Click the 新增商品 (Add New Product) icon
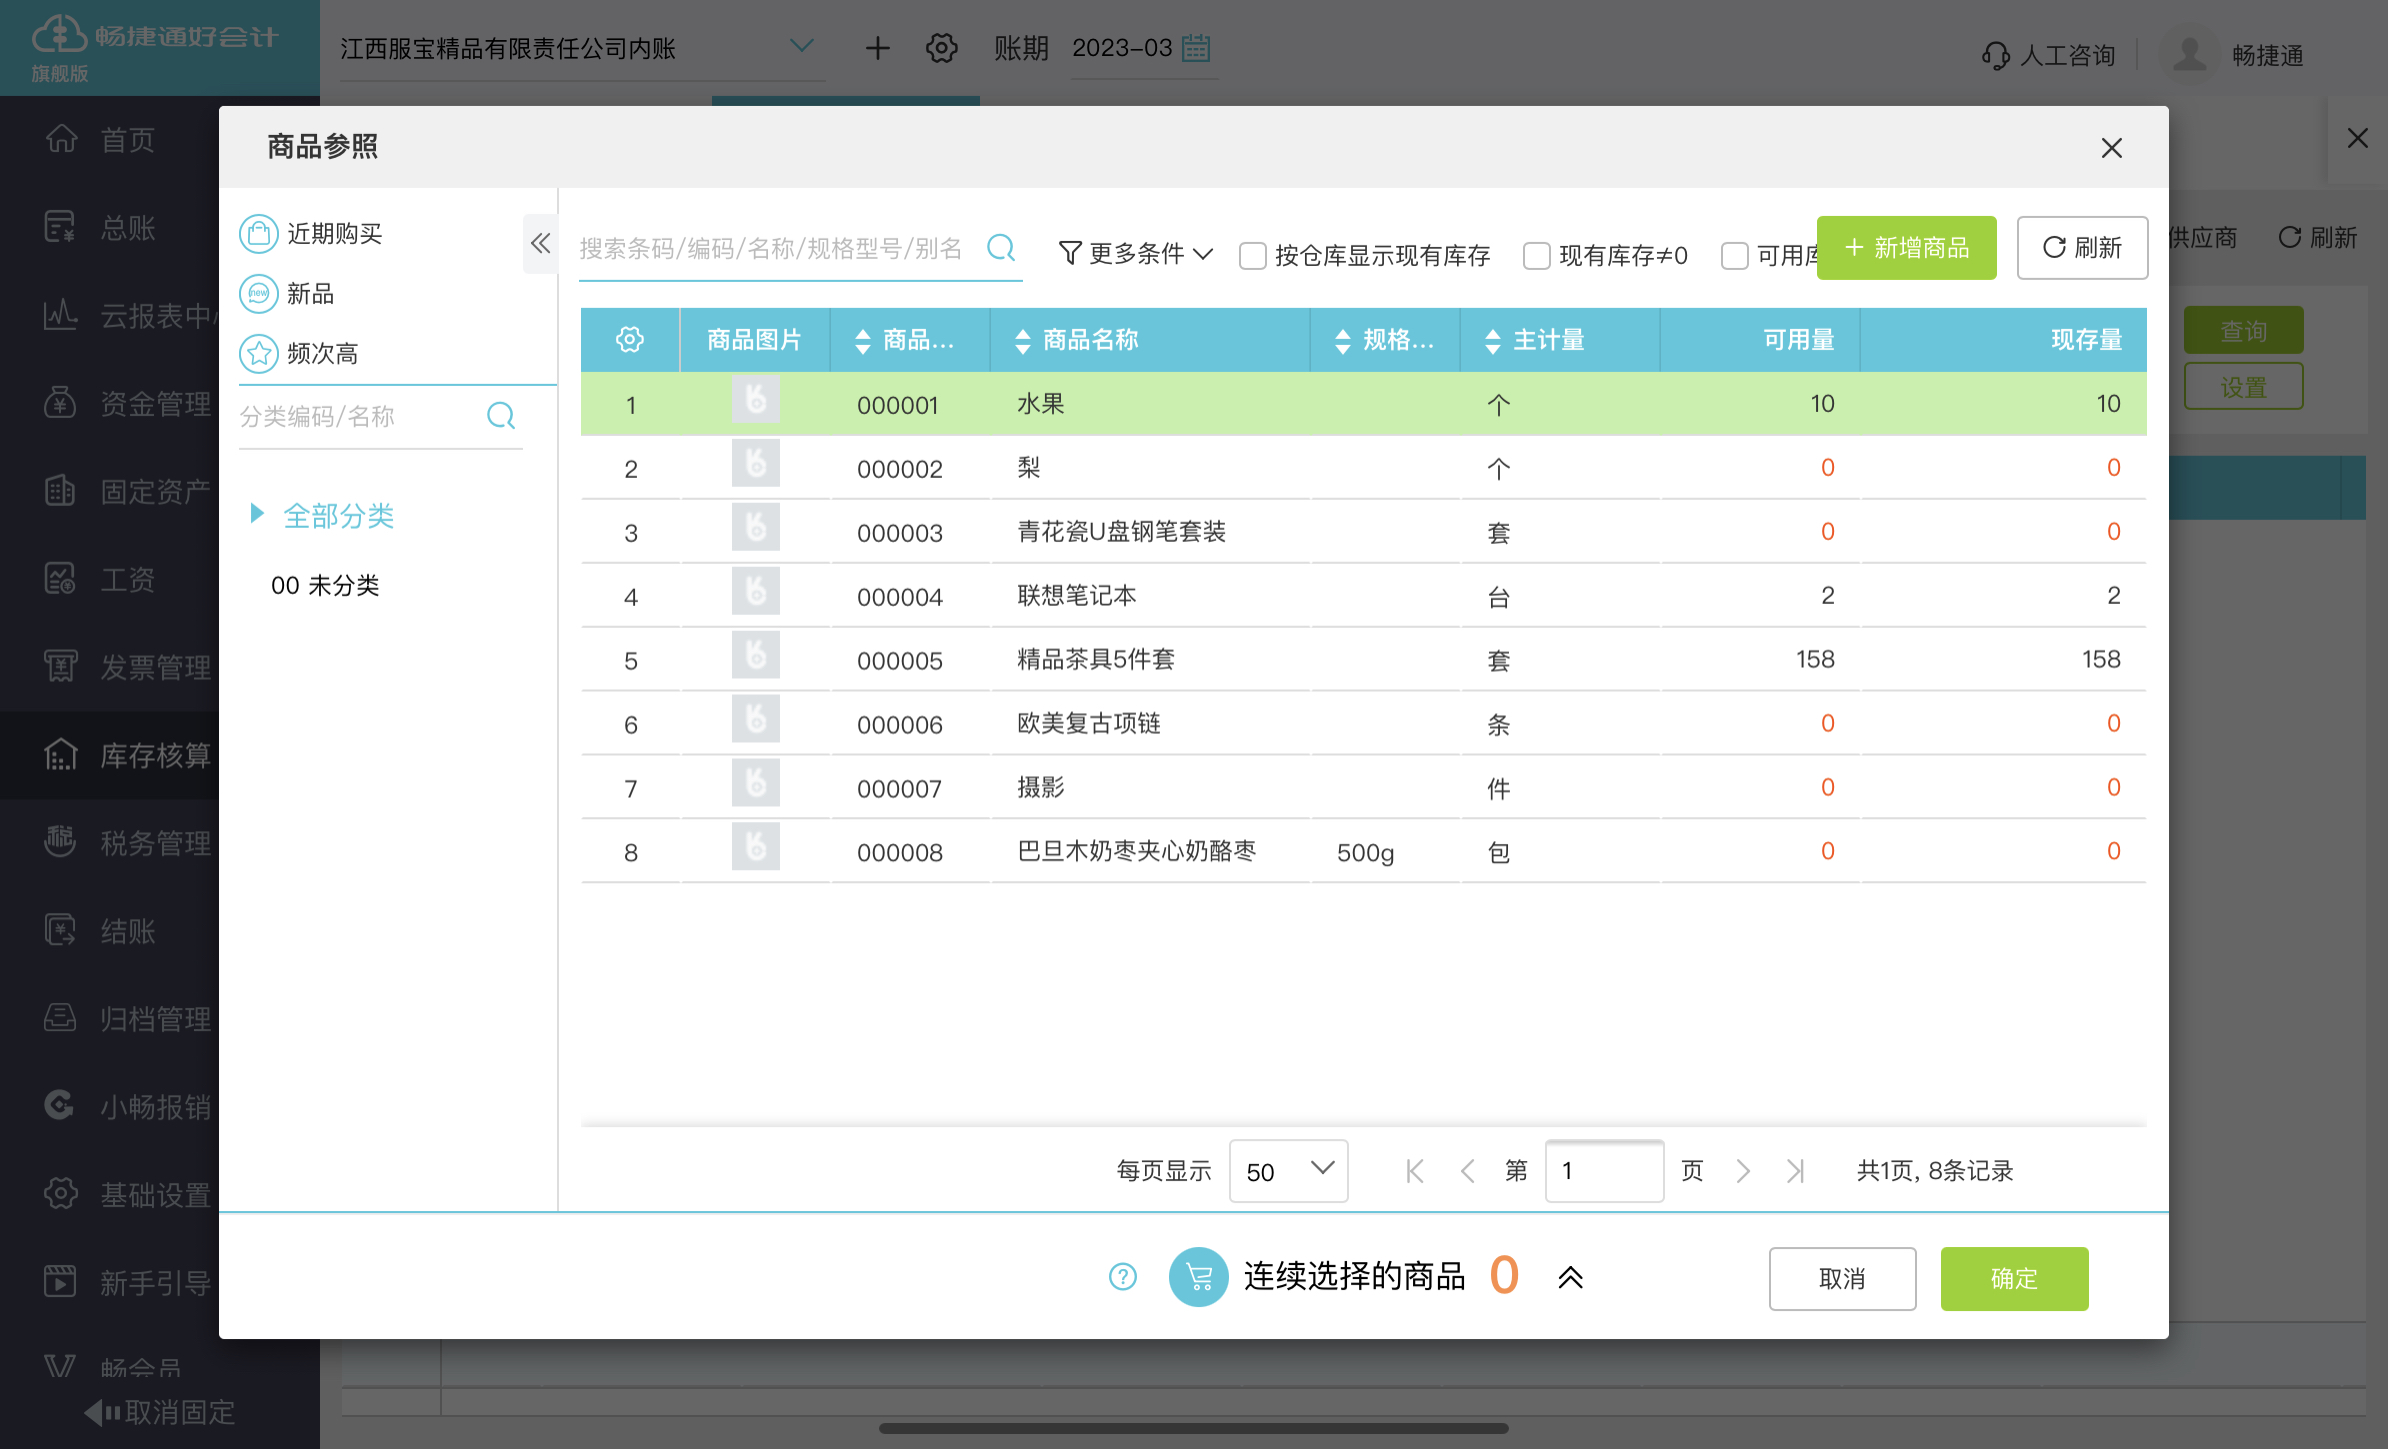Image resolution: width=2388 pixels, height=1449 pixels. (1905, 247)
